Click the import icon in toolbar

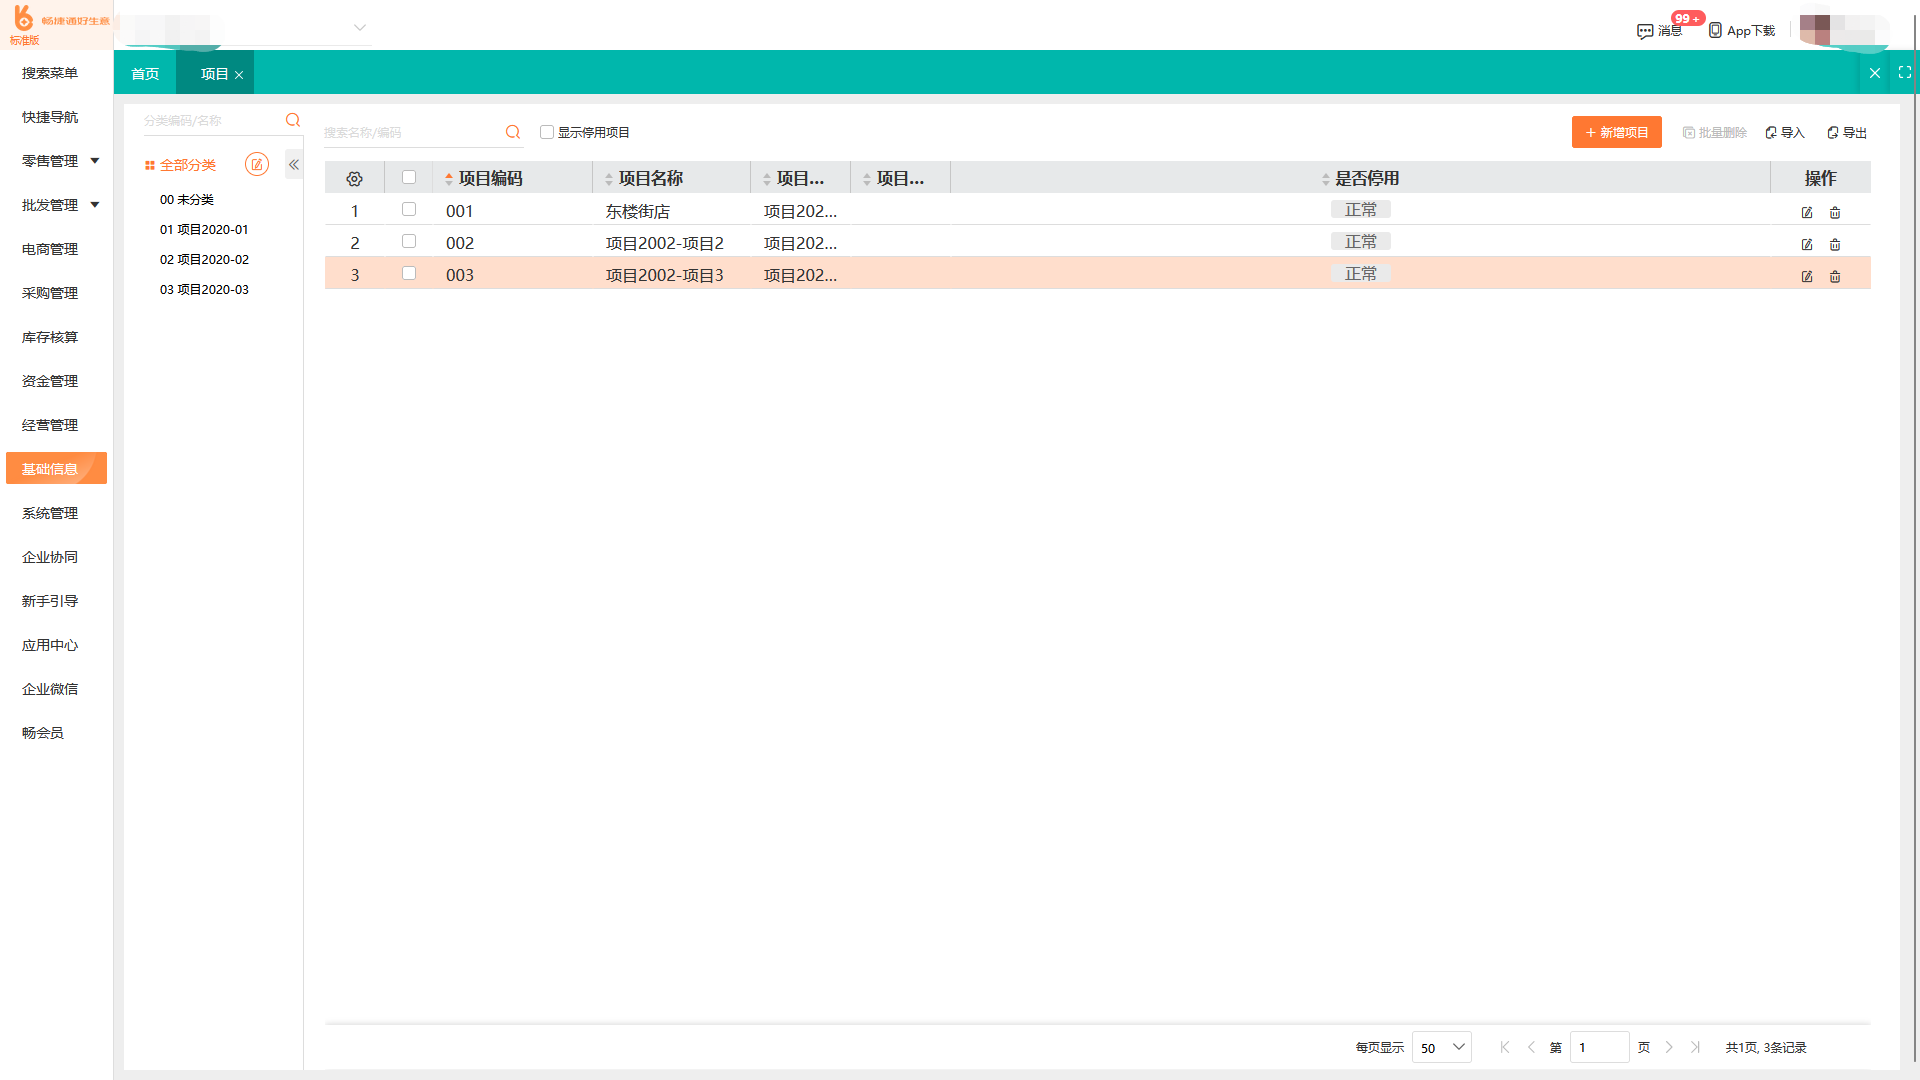coord(1785,132)
